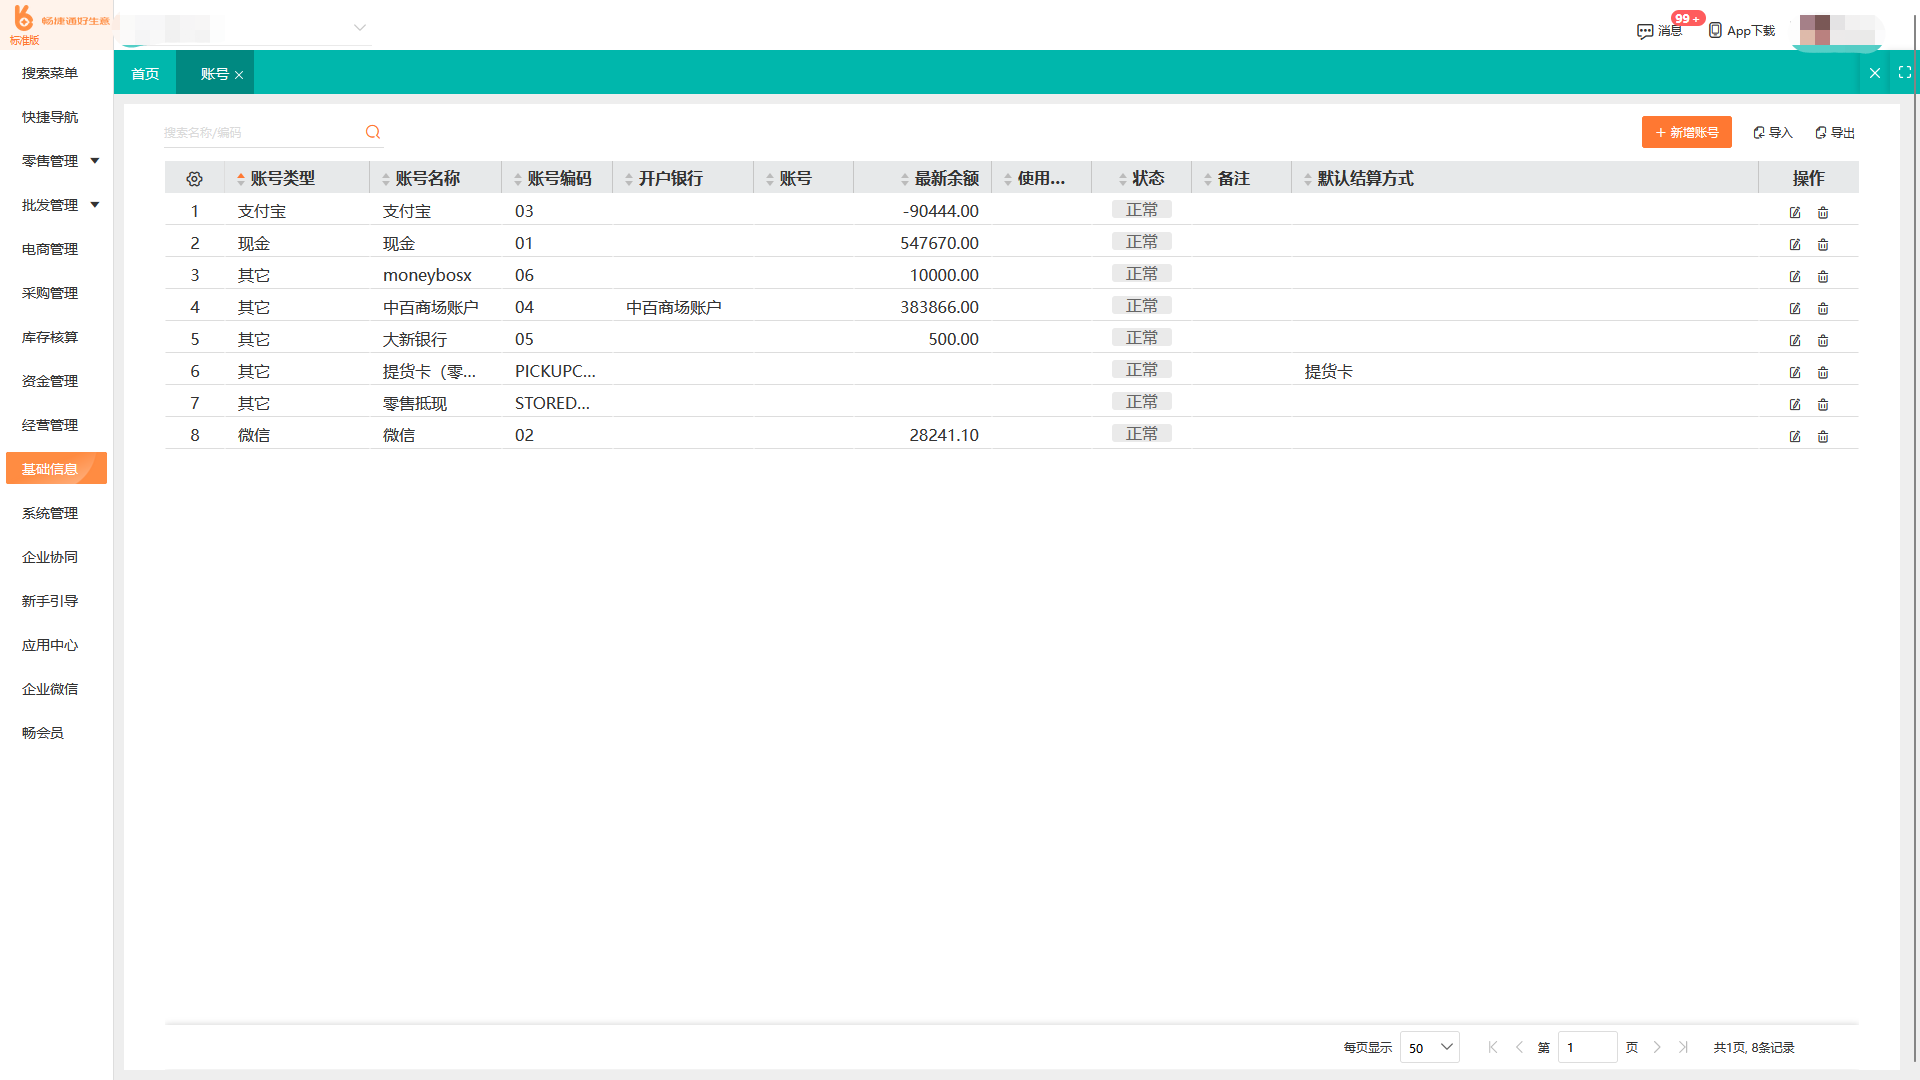
Task: Select page size dropdown showing 50
Action: coord(1428,1047)
